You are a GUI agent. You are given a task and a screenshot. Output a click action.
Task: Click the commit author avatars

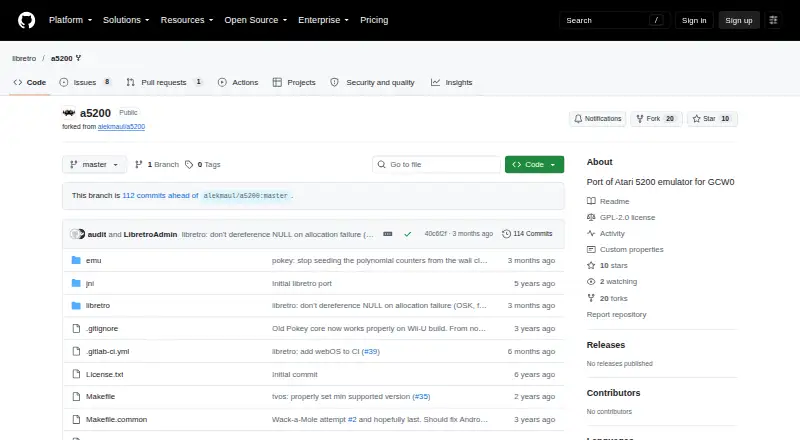pyautogui.click(x=77, y=234)
